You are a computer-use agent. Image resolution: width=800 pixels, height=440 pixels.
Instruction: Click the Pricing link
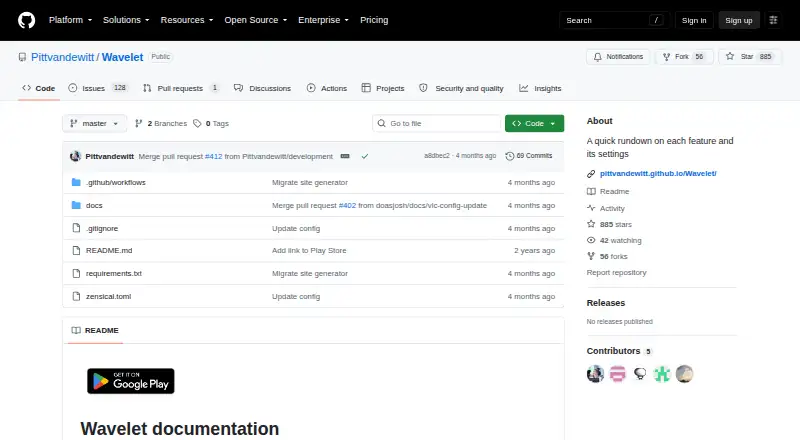click(x=374, y=20)
